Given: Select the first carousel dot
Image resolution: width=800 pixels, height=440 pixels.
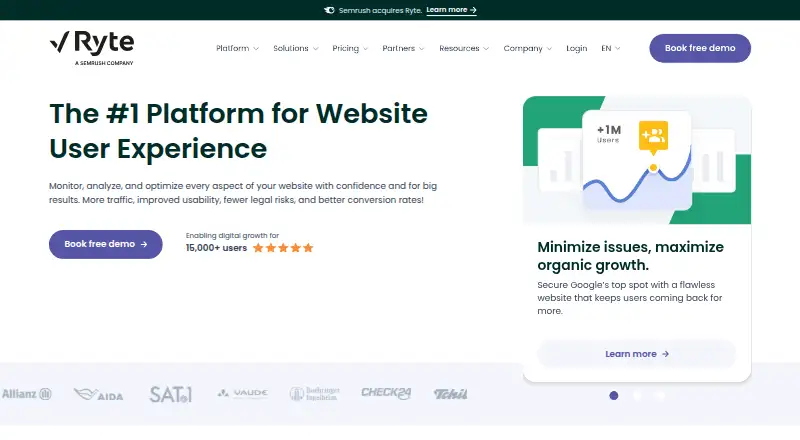Looking at the screenshot, I should coord(614,396).
